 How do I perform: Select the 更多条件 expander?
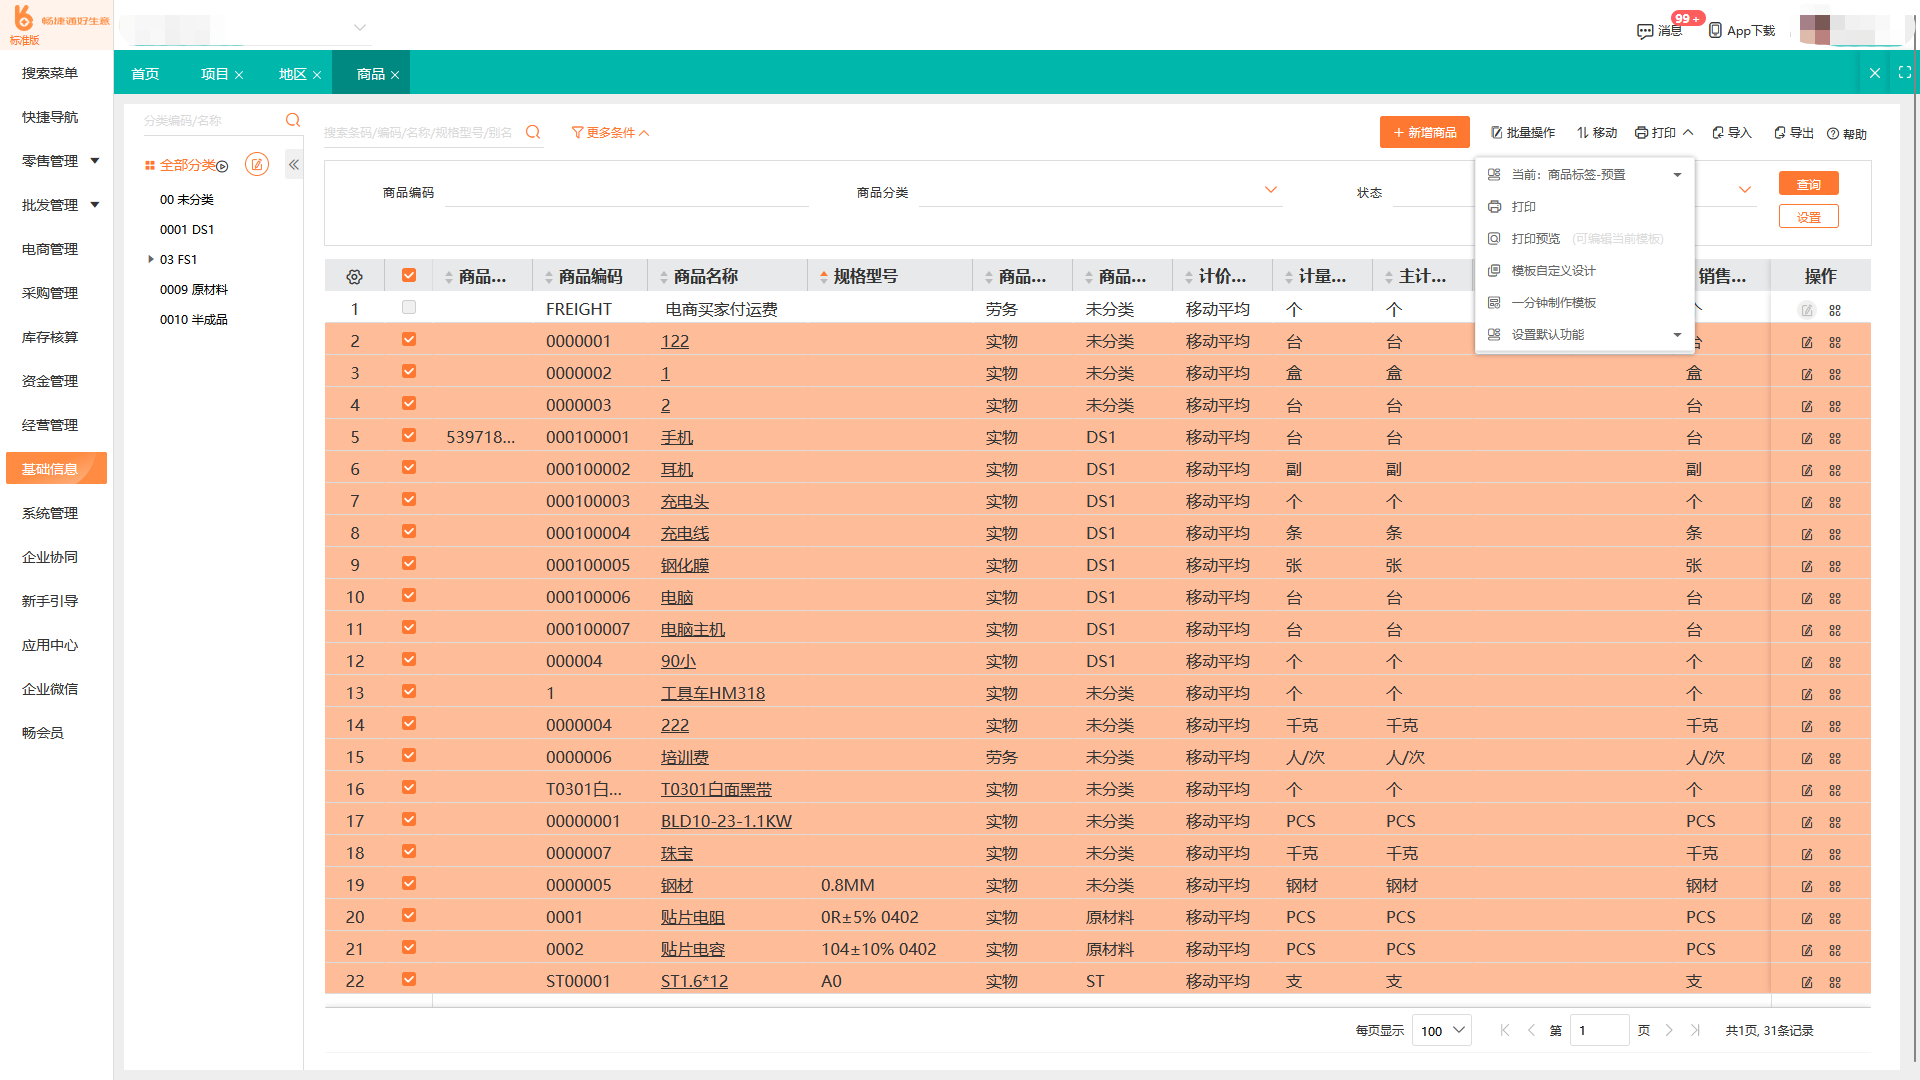(611, 132)
